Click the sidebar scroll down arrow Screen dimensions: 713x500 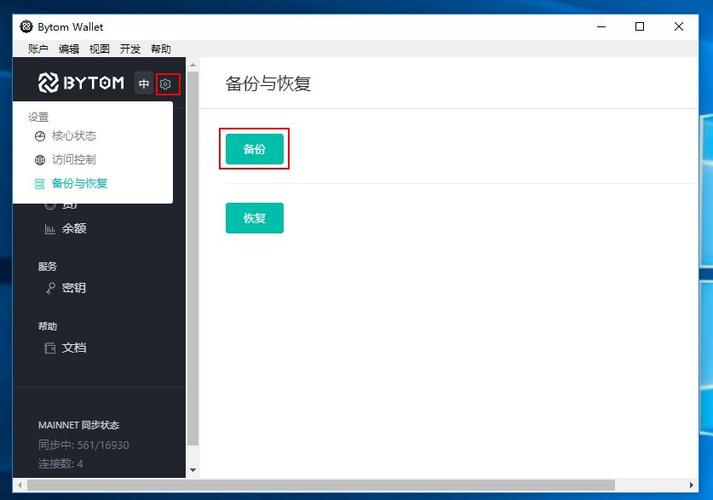click(193, 470)
